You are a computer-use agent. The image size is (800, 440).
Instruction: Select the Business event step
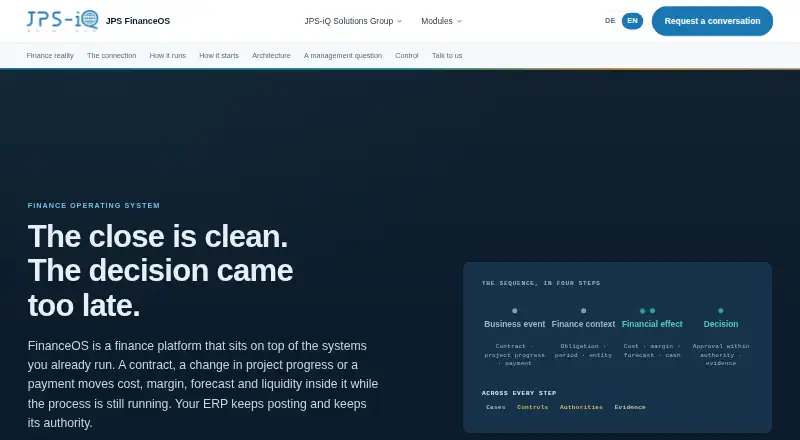(514, 324)
